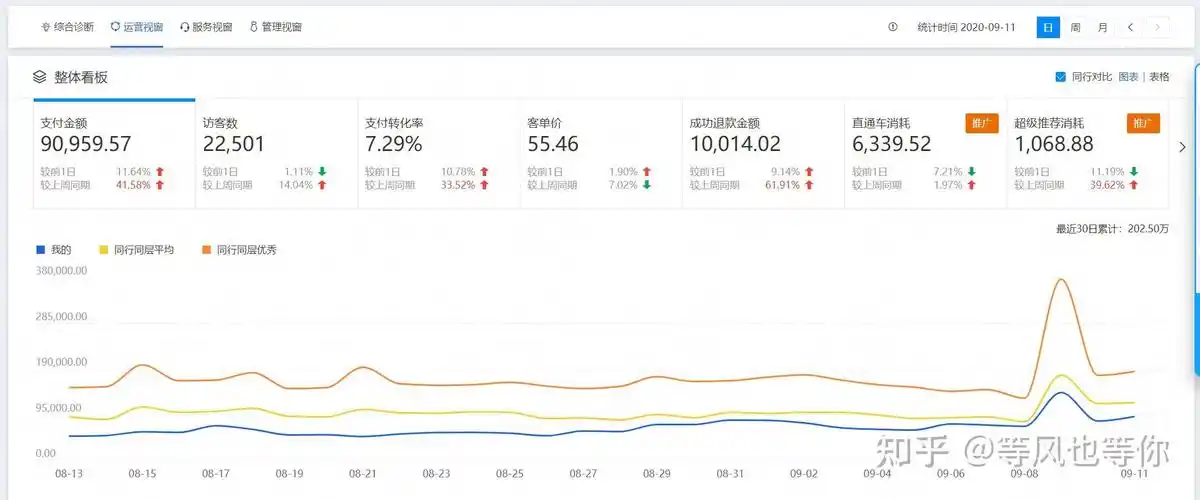Go to previous date with left arrow
The image size is (1200, 500).
click(x=1131, y=27)
